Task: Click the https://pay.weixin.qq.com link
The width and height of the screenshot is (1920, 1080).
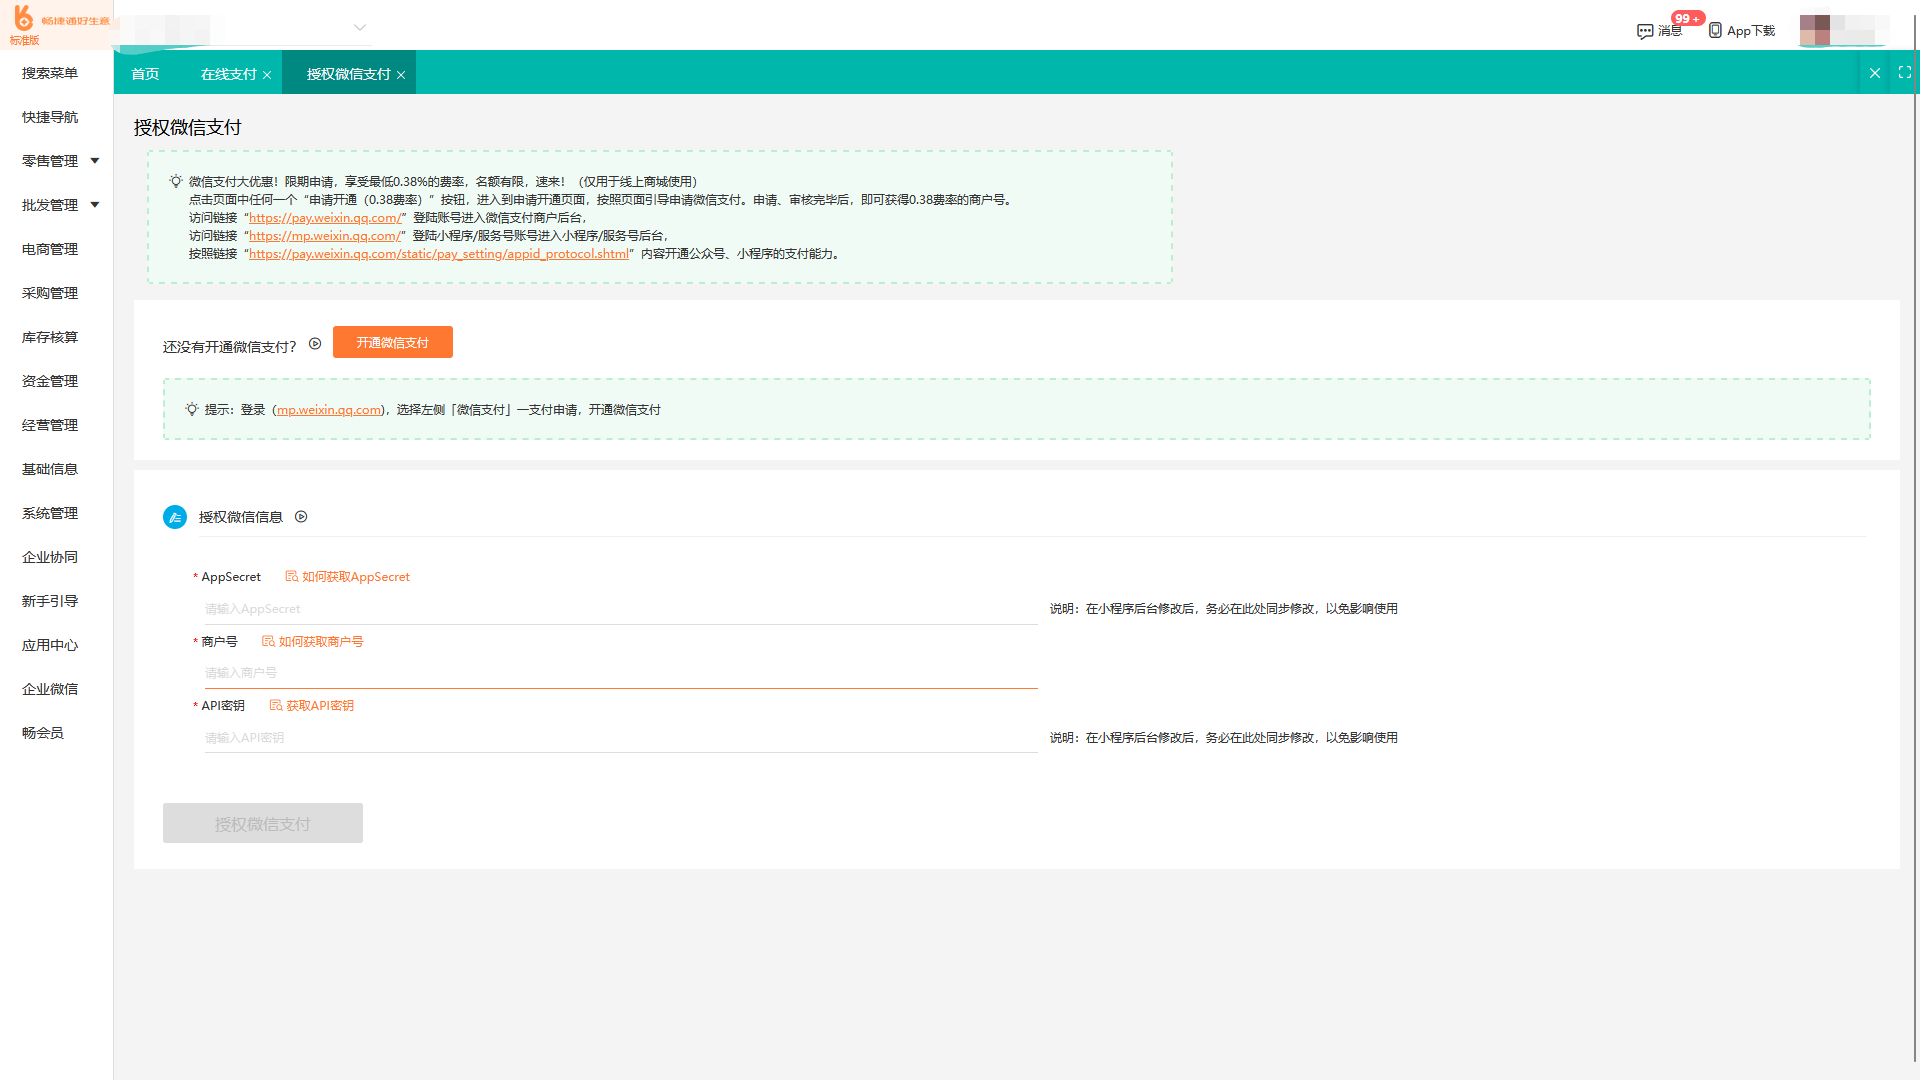Action: [x=324, y=218]
